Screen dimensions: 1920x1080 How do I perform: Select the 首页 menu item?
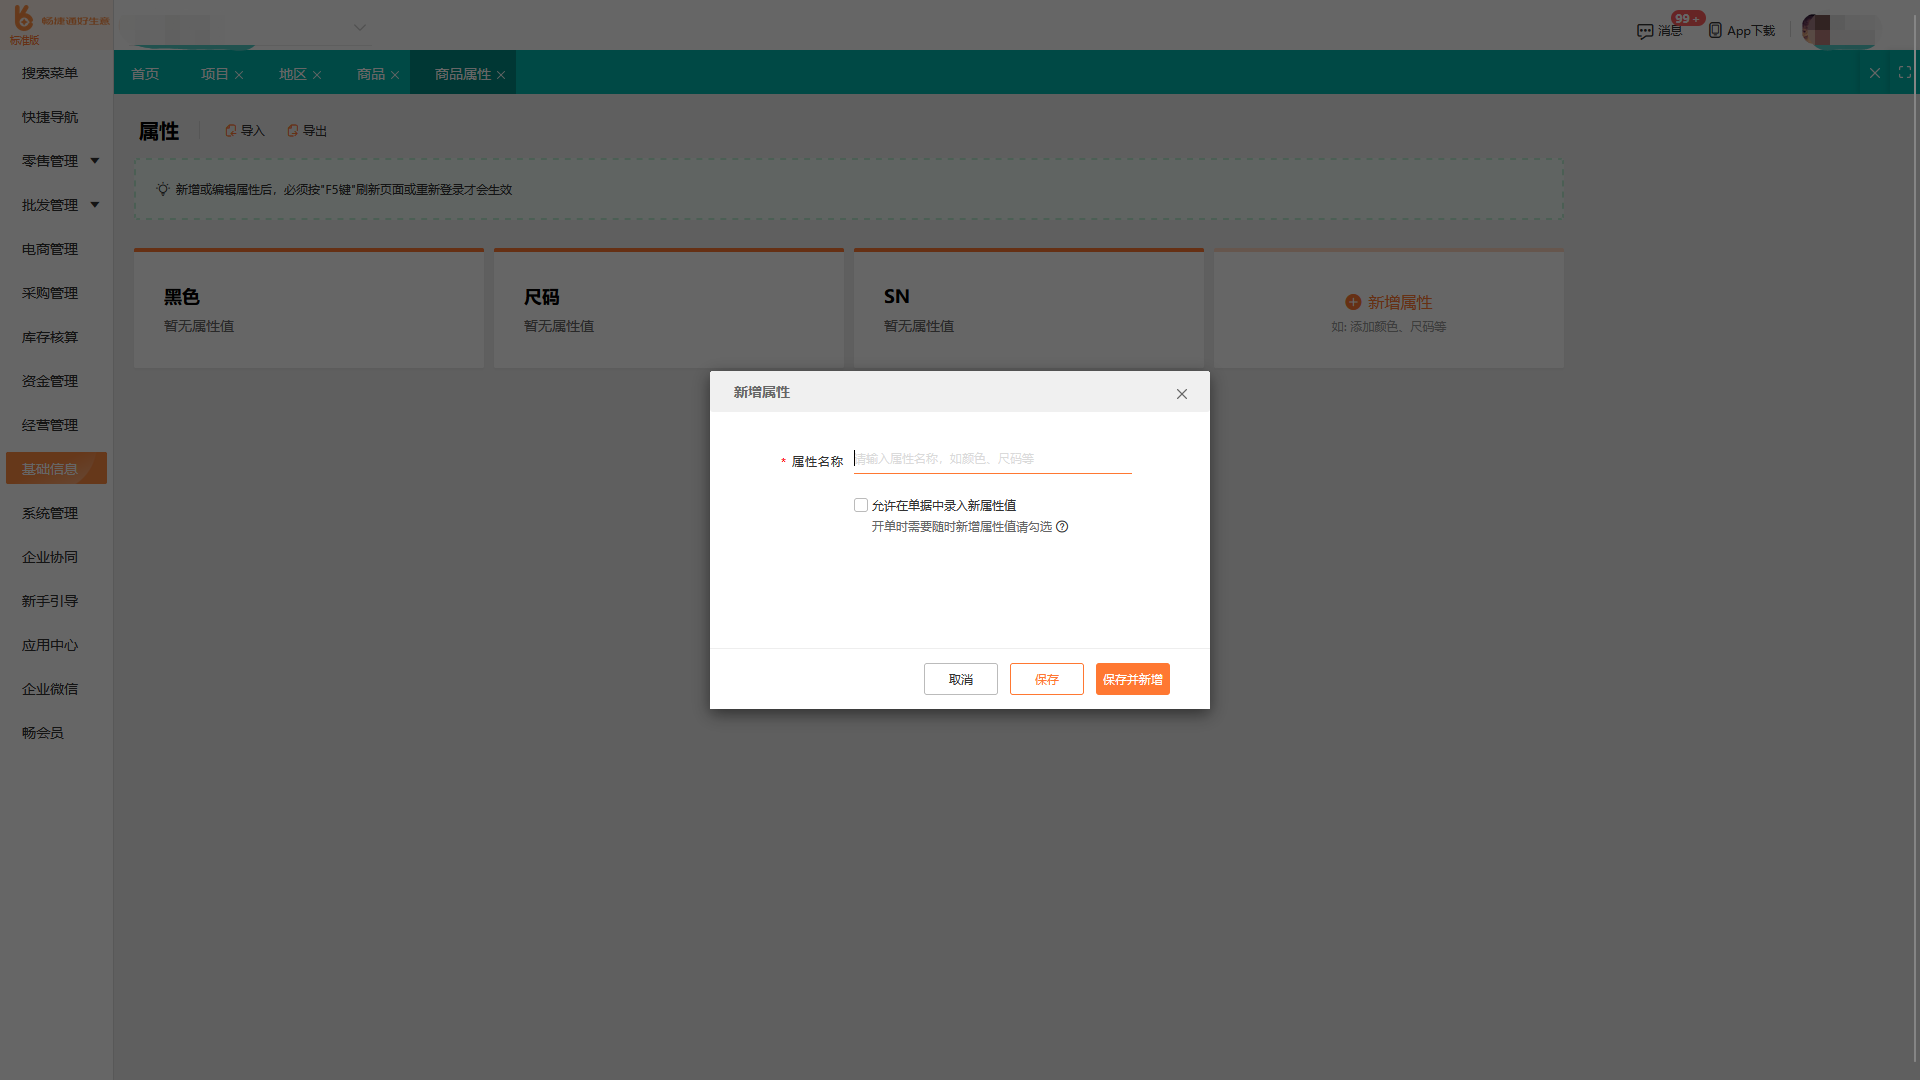[145, 73]
